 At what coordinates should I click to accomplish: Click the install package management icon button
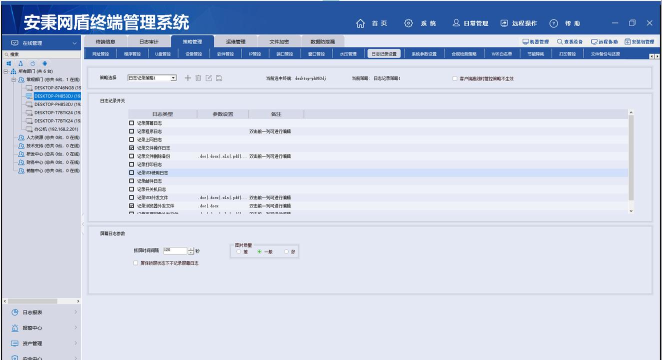click(639, 42)
